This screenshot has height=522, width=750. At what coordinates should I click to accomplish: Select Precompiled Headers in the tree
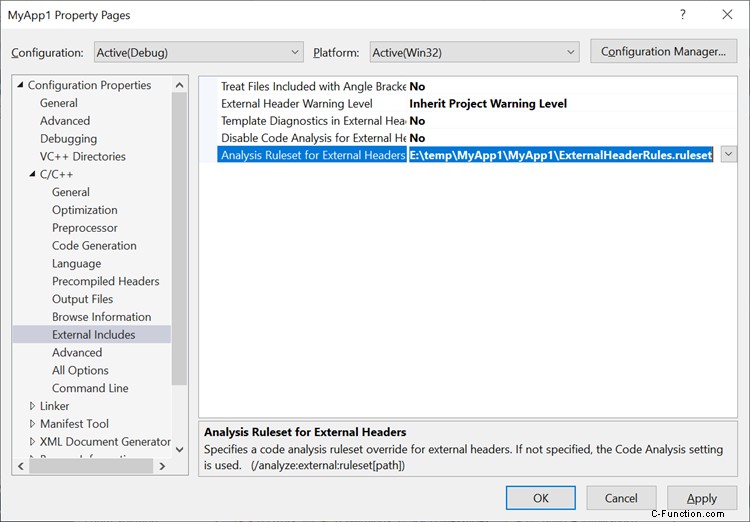tap(105, 282)
